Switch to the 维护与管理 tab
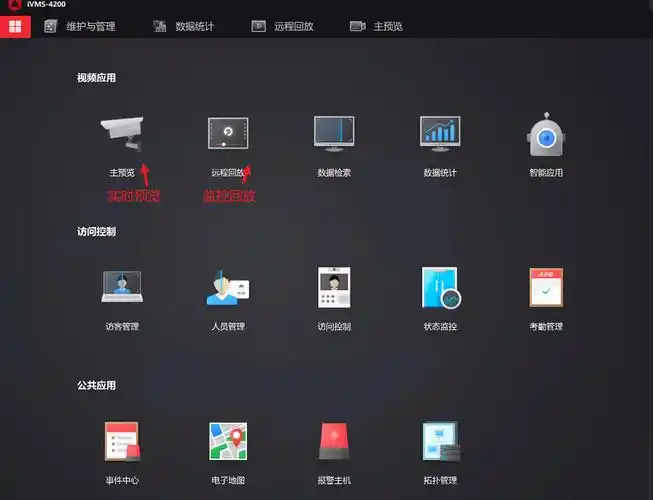 (80, 26)
